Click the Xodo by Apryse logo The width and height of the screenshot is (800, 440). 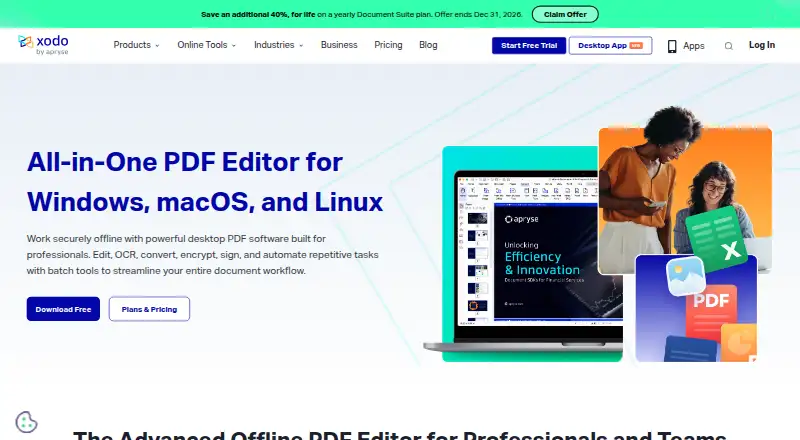point(43,45)
